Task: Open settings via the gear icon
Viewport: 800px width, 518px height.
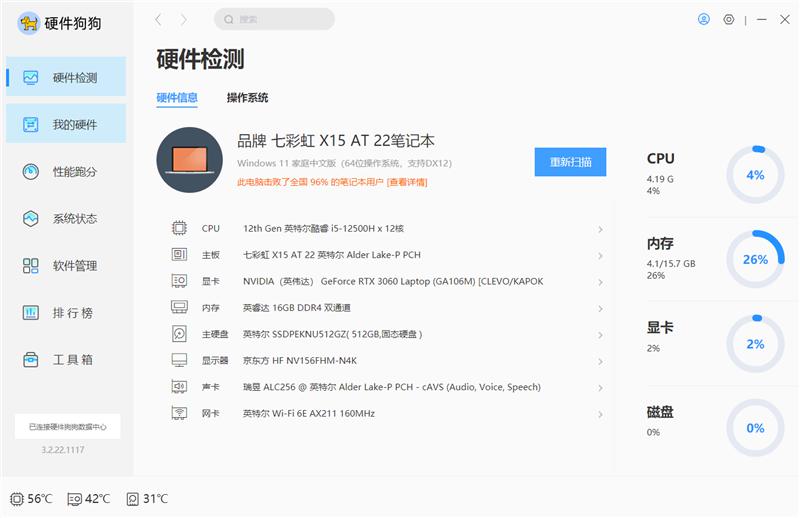Action: [x=729, y=19]
